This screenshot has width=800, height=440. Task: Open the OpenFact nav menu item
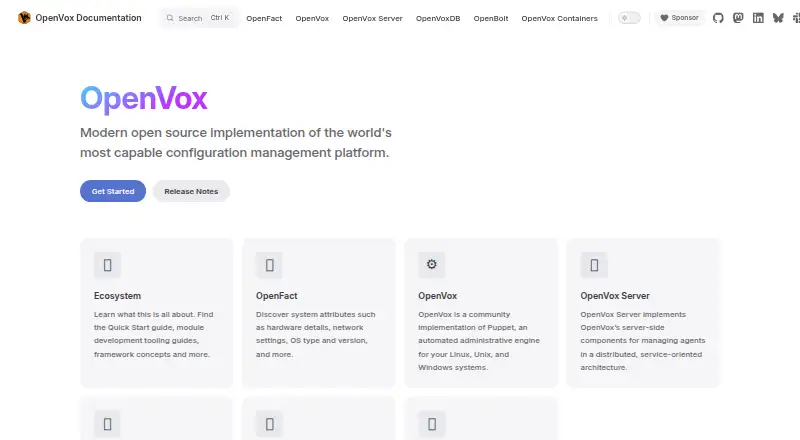pos(264,18)
